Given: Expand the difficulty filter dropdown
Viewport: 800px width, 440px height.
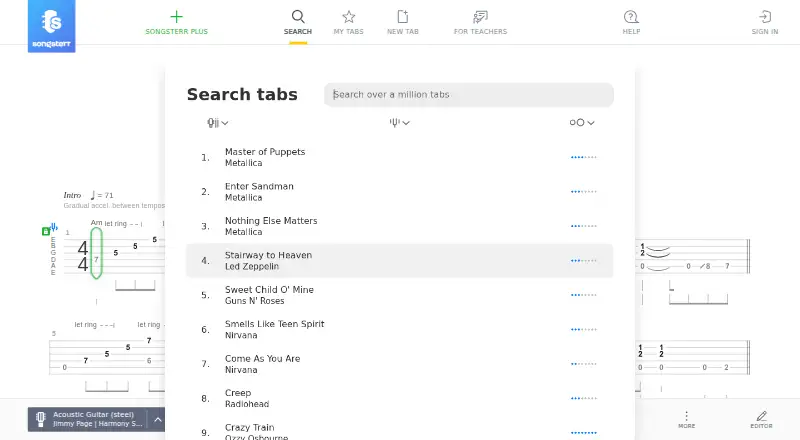Looking at the screenshot, I should tap(582, 123).
